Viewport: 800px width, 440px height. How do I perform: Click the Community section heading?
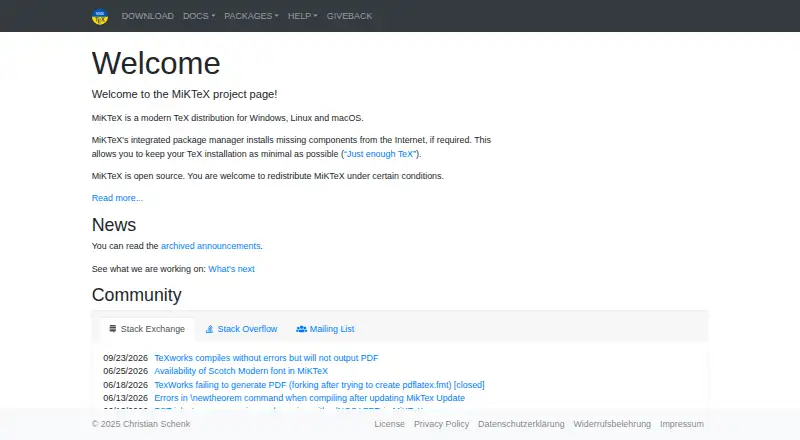point(137,295)
